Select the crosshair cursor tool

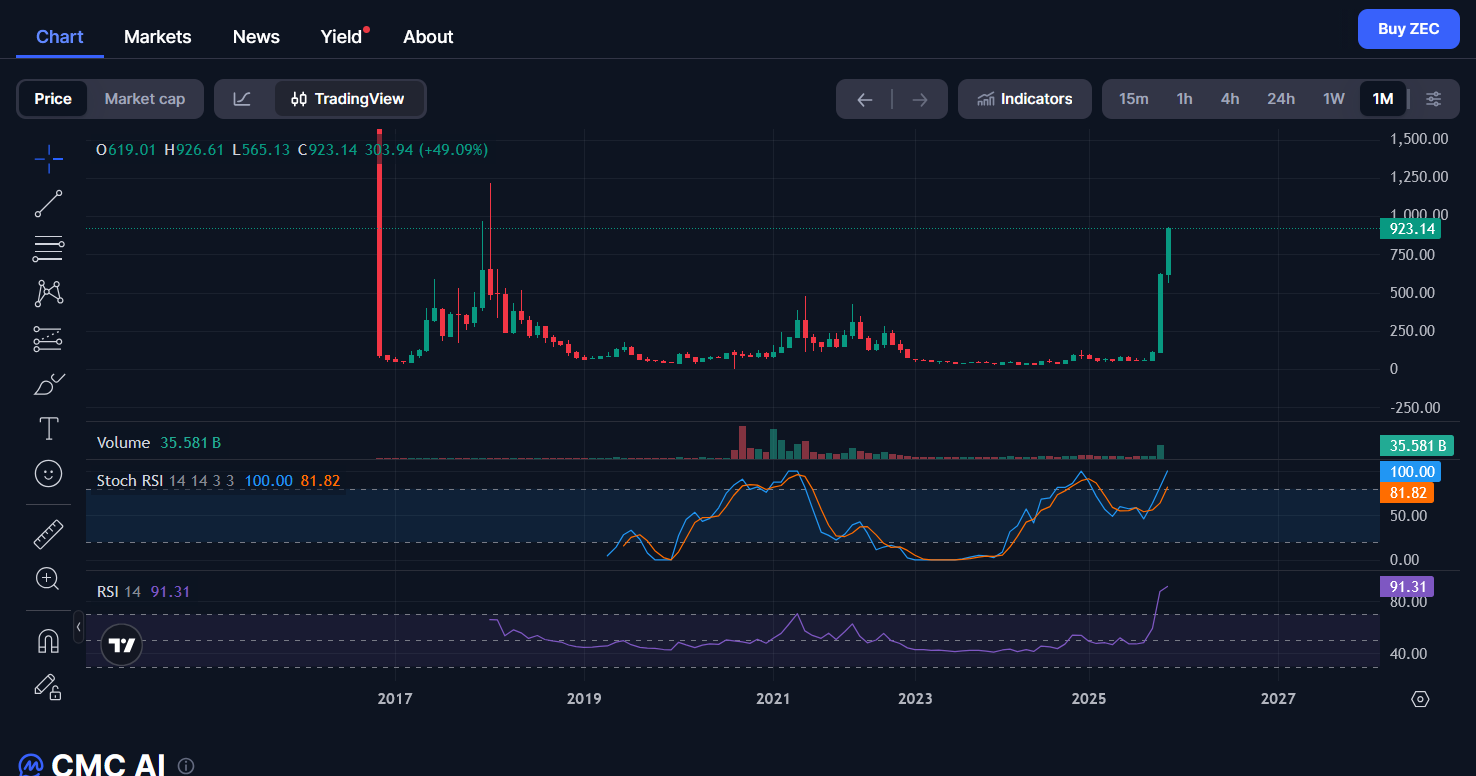47,158
